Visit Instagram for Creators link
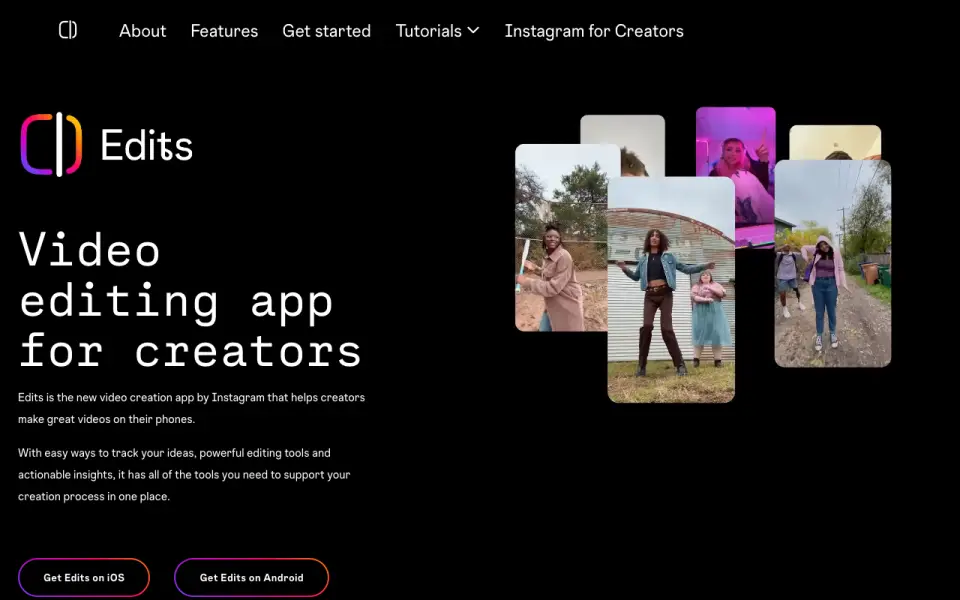960x600 pixels. pos(594,31)
